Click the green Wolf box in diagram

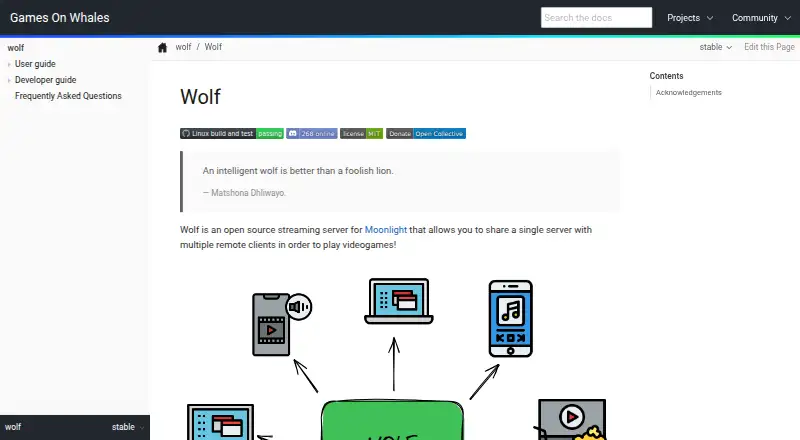click(392, 420)
